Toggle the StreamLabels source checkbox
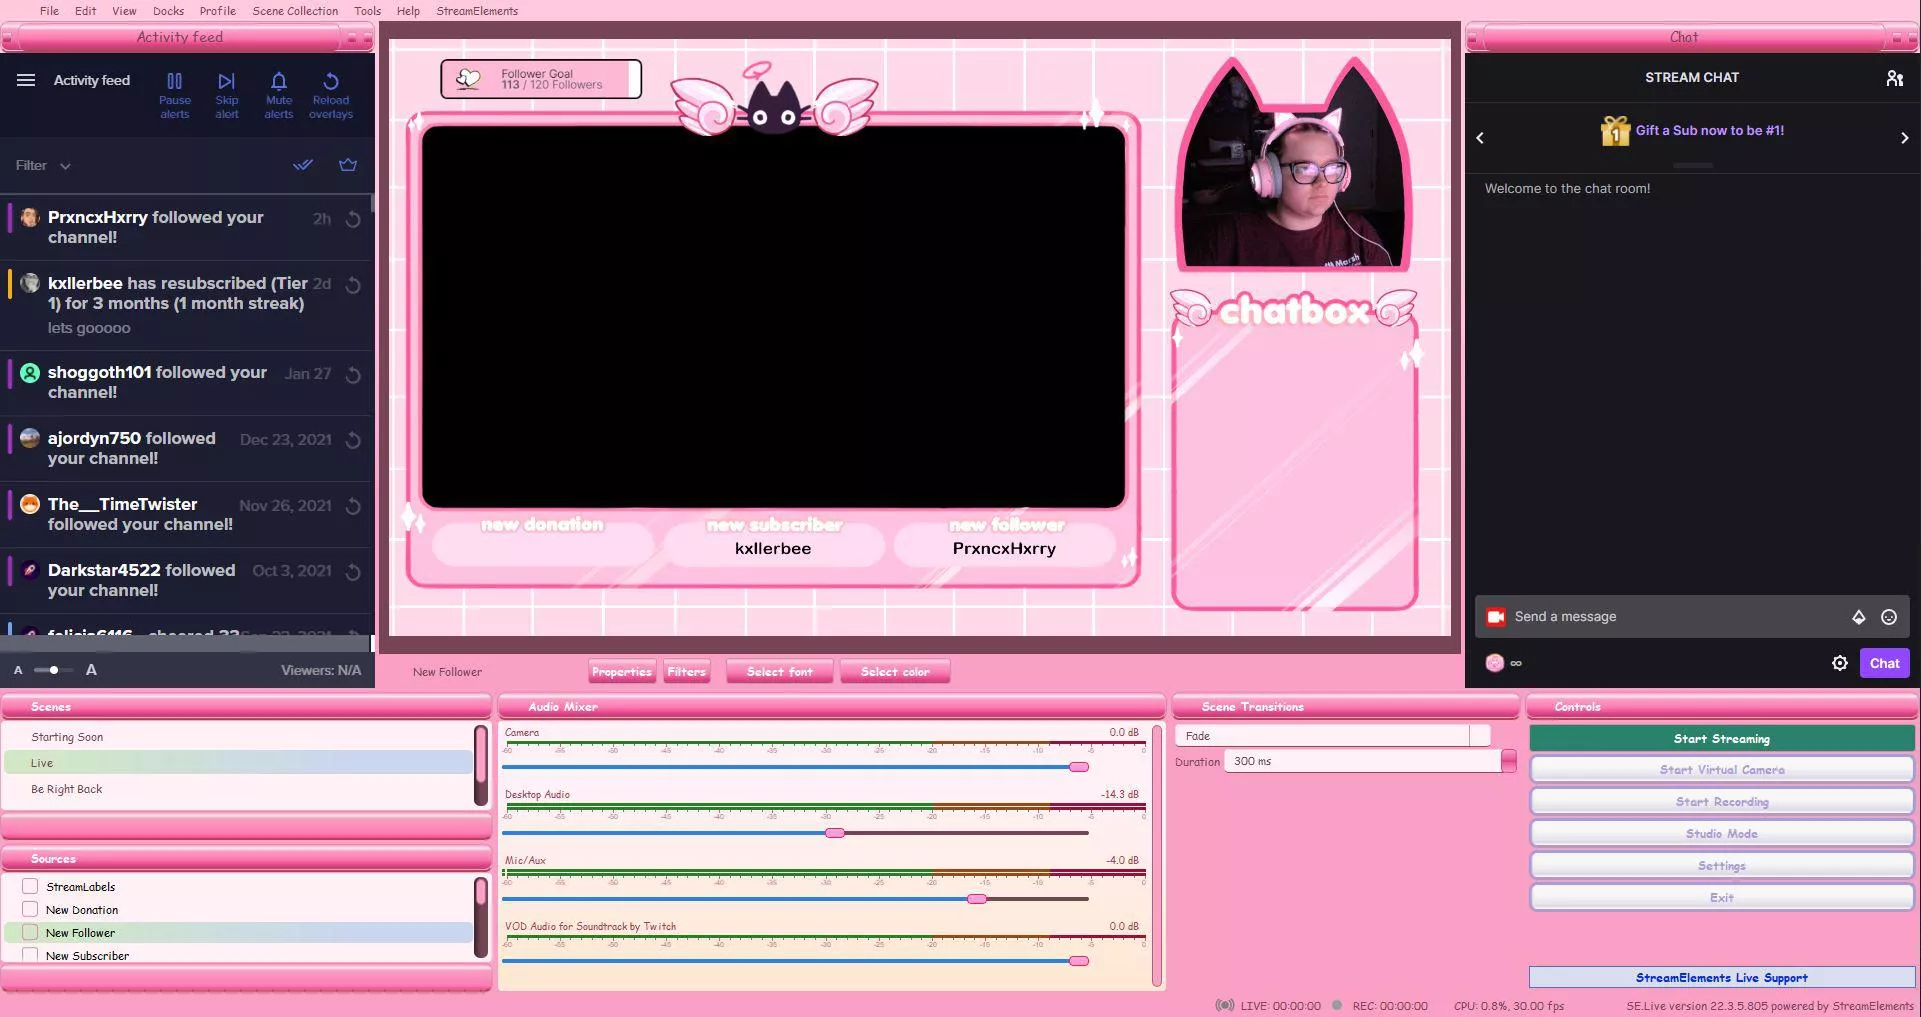Viewport: 1921px width, 1017px height. (x=30, y=886)
